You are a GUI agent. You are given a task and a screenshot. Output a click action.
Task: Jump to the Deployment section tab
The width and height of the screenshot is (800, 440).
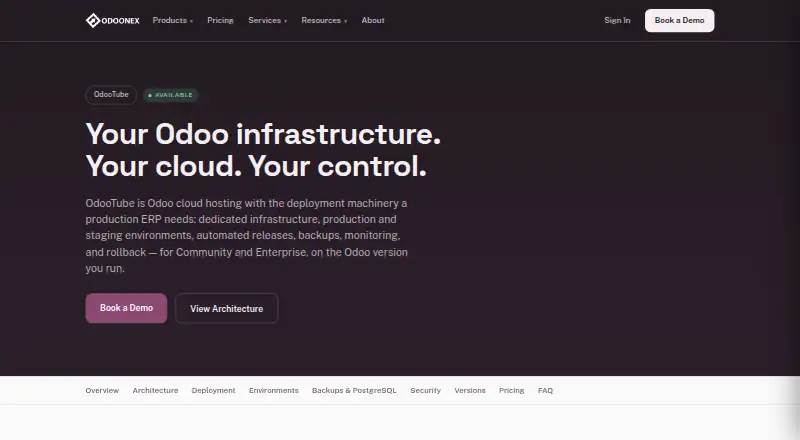pyautogui.click(x=213, y=390)
